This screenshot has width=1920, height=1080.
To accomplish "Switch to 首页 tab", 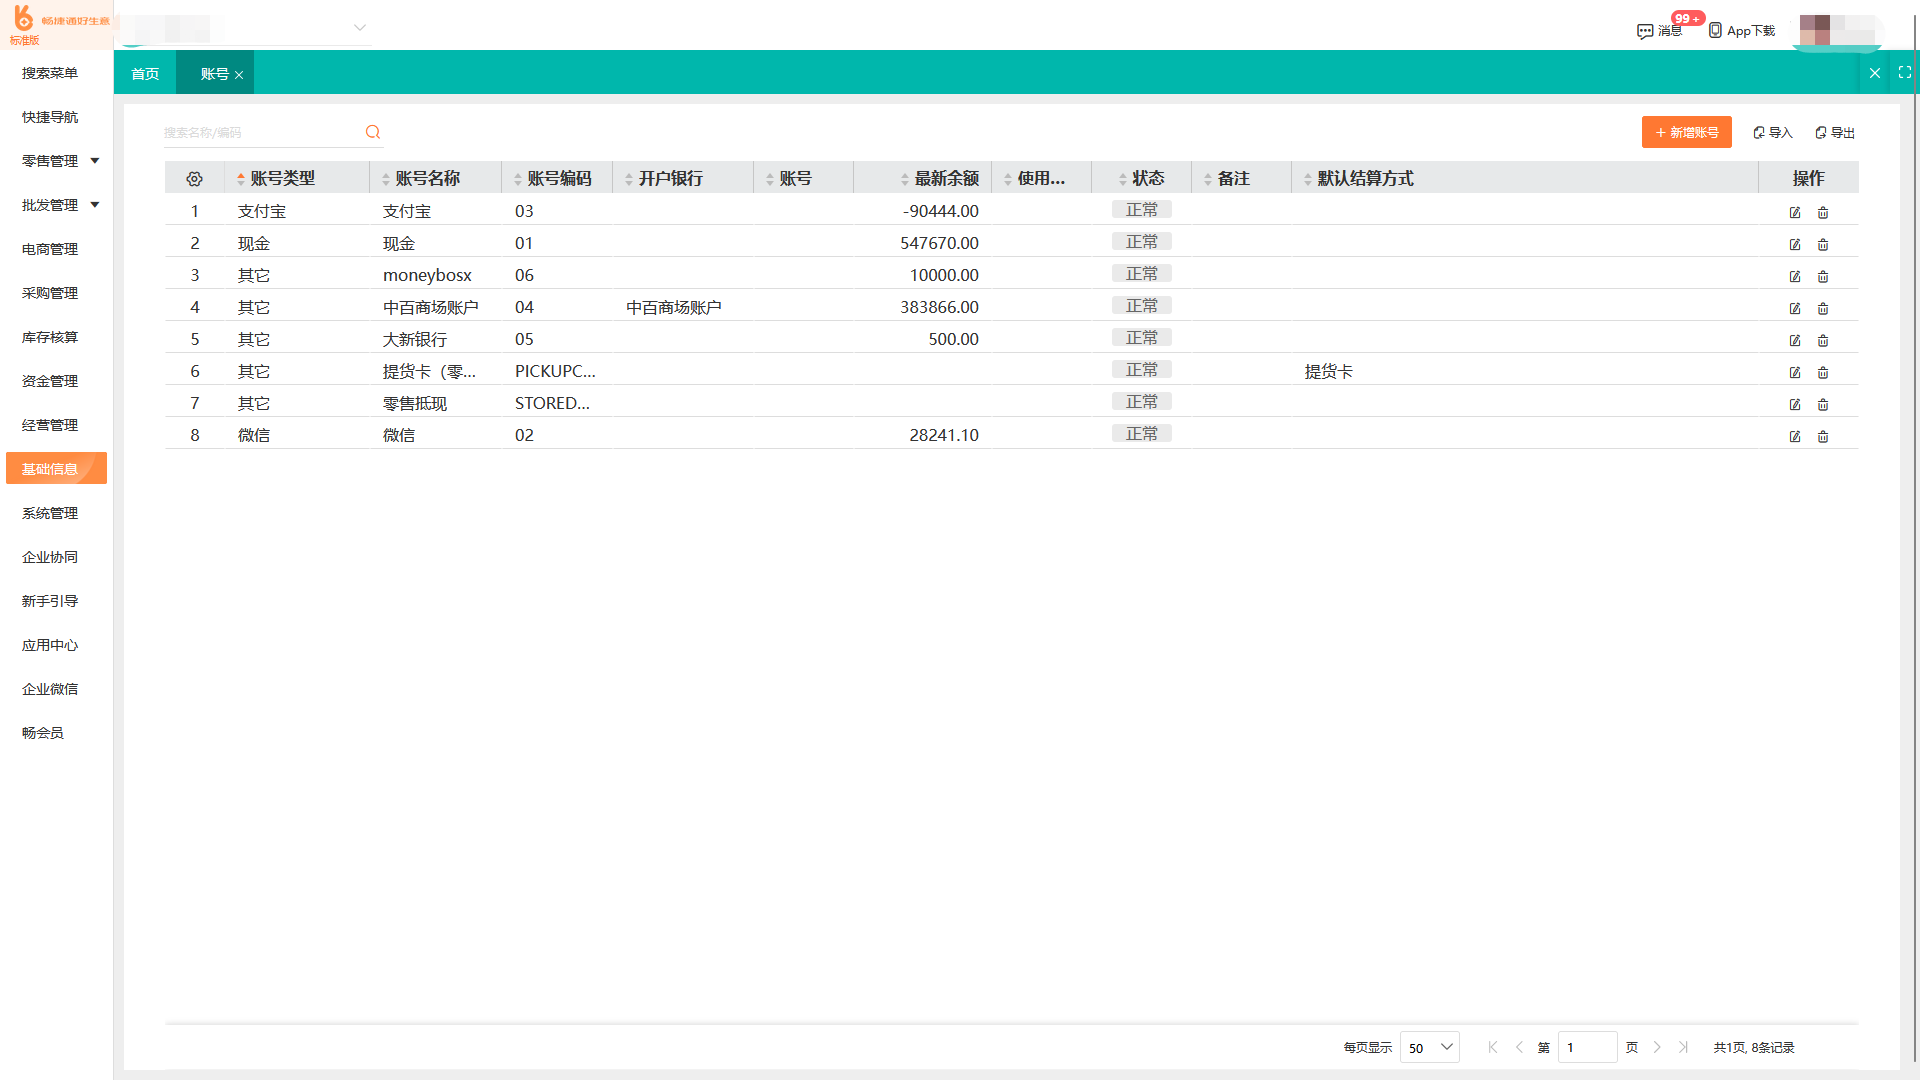I will [144, 74].
